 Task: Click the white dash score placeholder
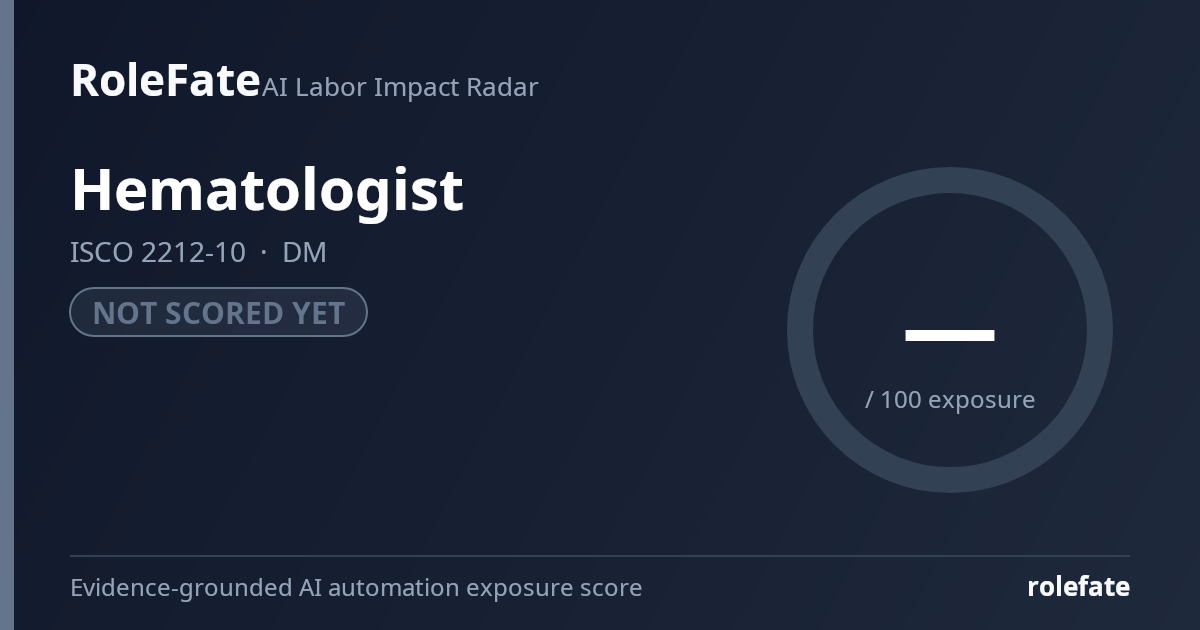pyautogui.click(x=949, y=335)
